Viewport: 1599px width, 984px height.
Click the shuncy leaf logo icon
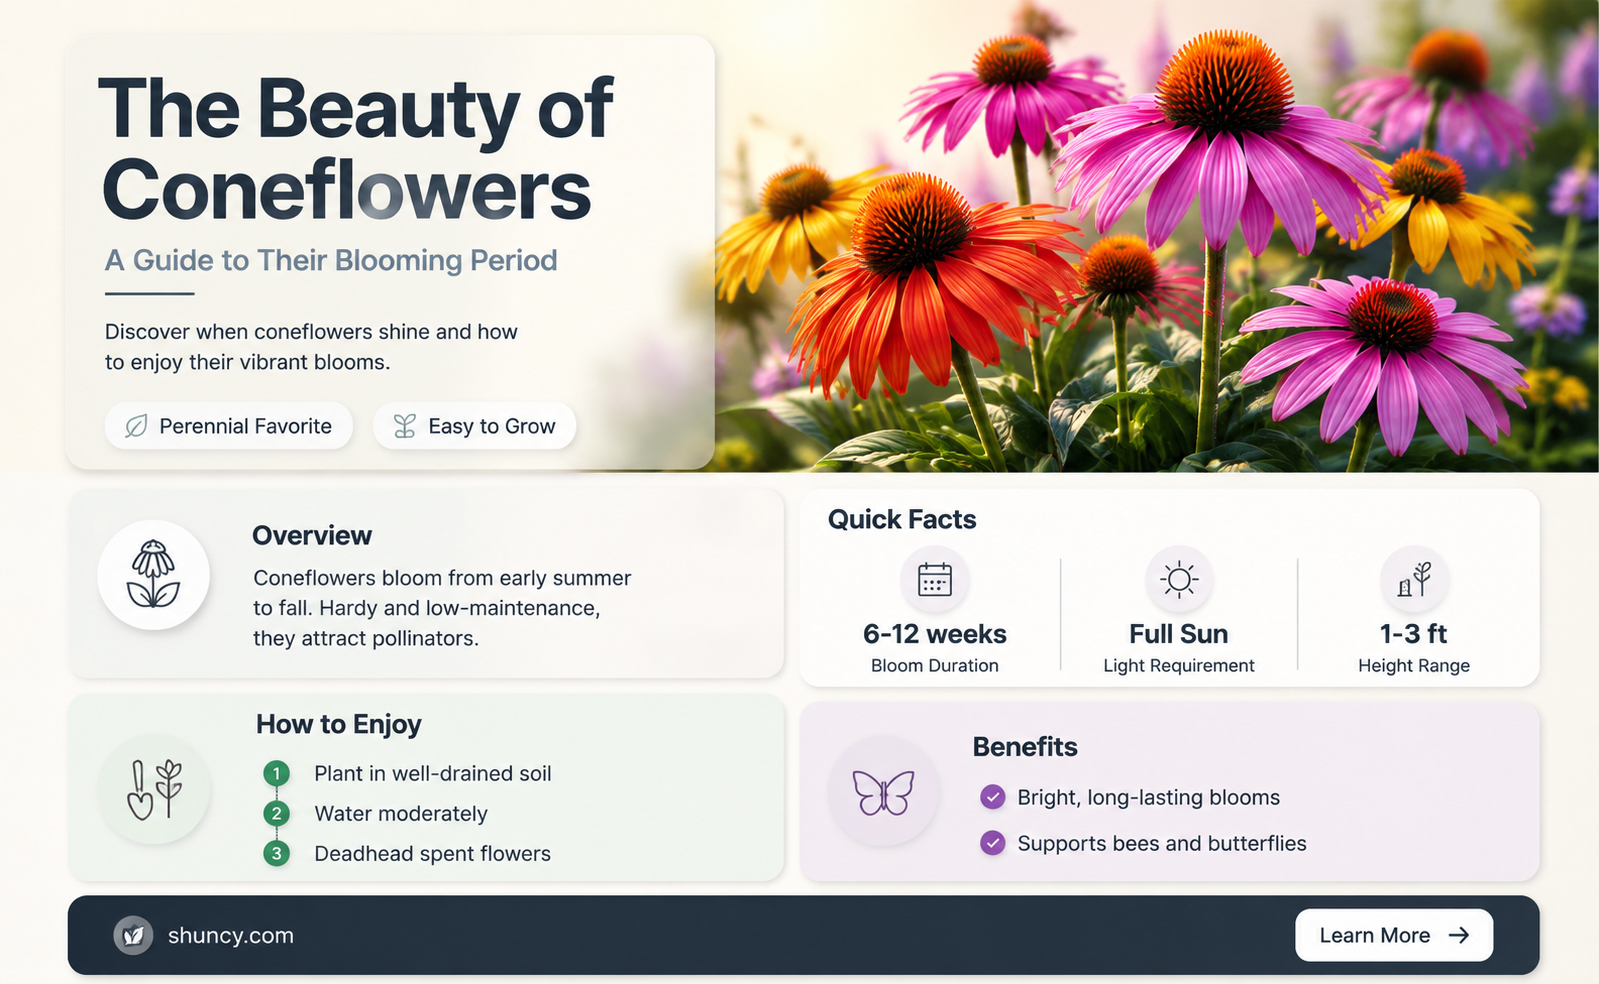click(133, 935)
